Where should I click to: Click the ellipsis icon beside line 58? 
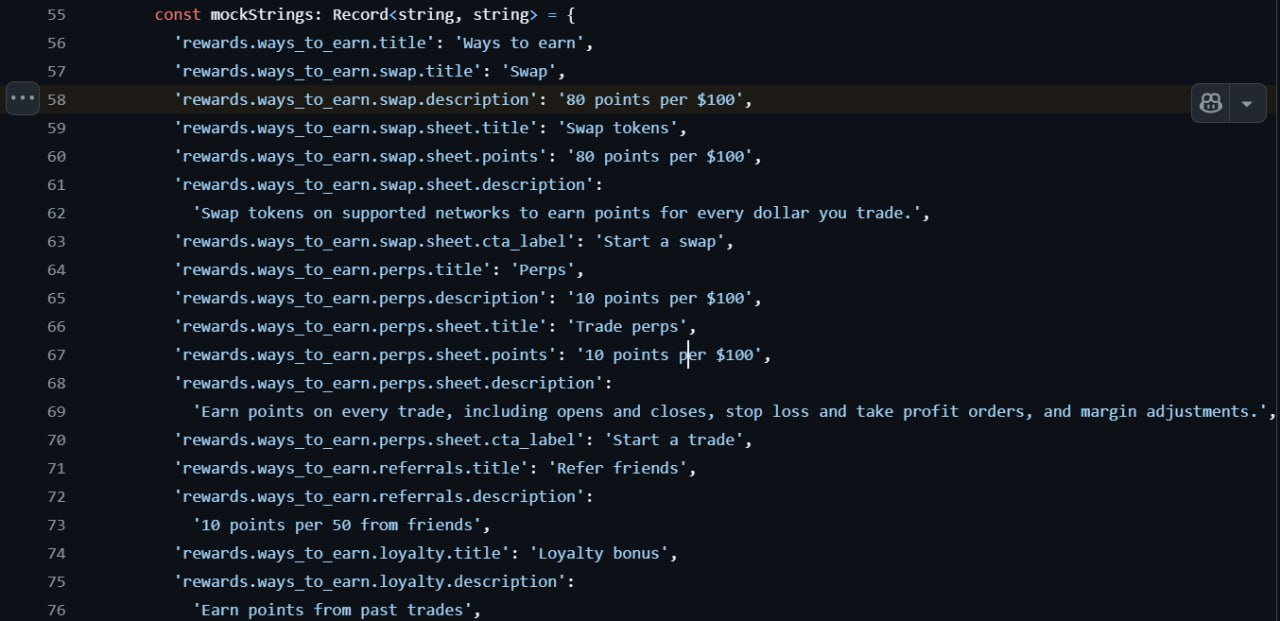[x=21, y=98]
